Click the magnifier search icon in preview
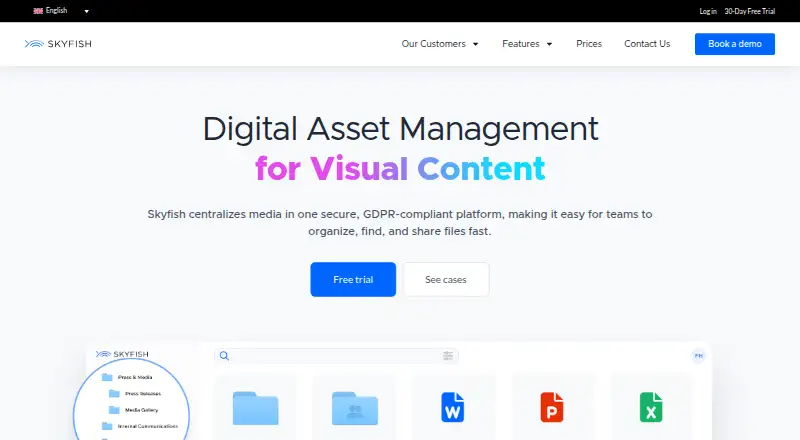This screenshot has width=800, height=440. [224, 356]
